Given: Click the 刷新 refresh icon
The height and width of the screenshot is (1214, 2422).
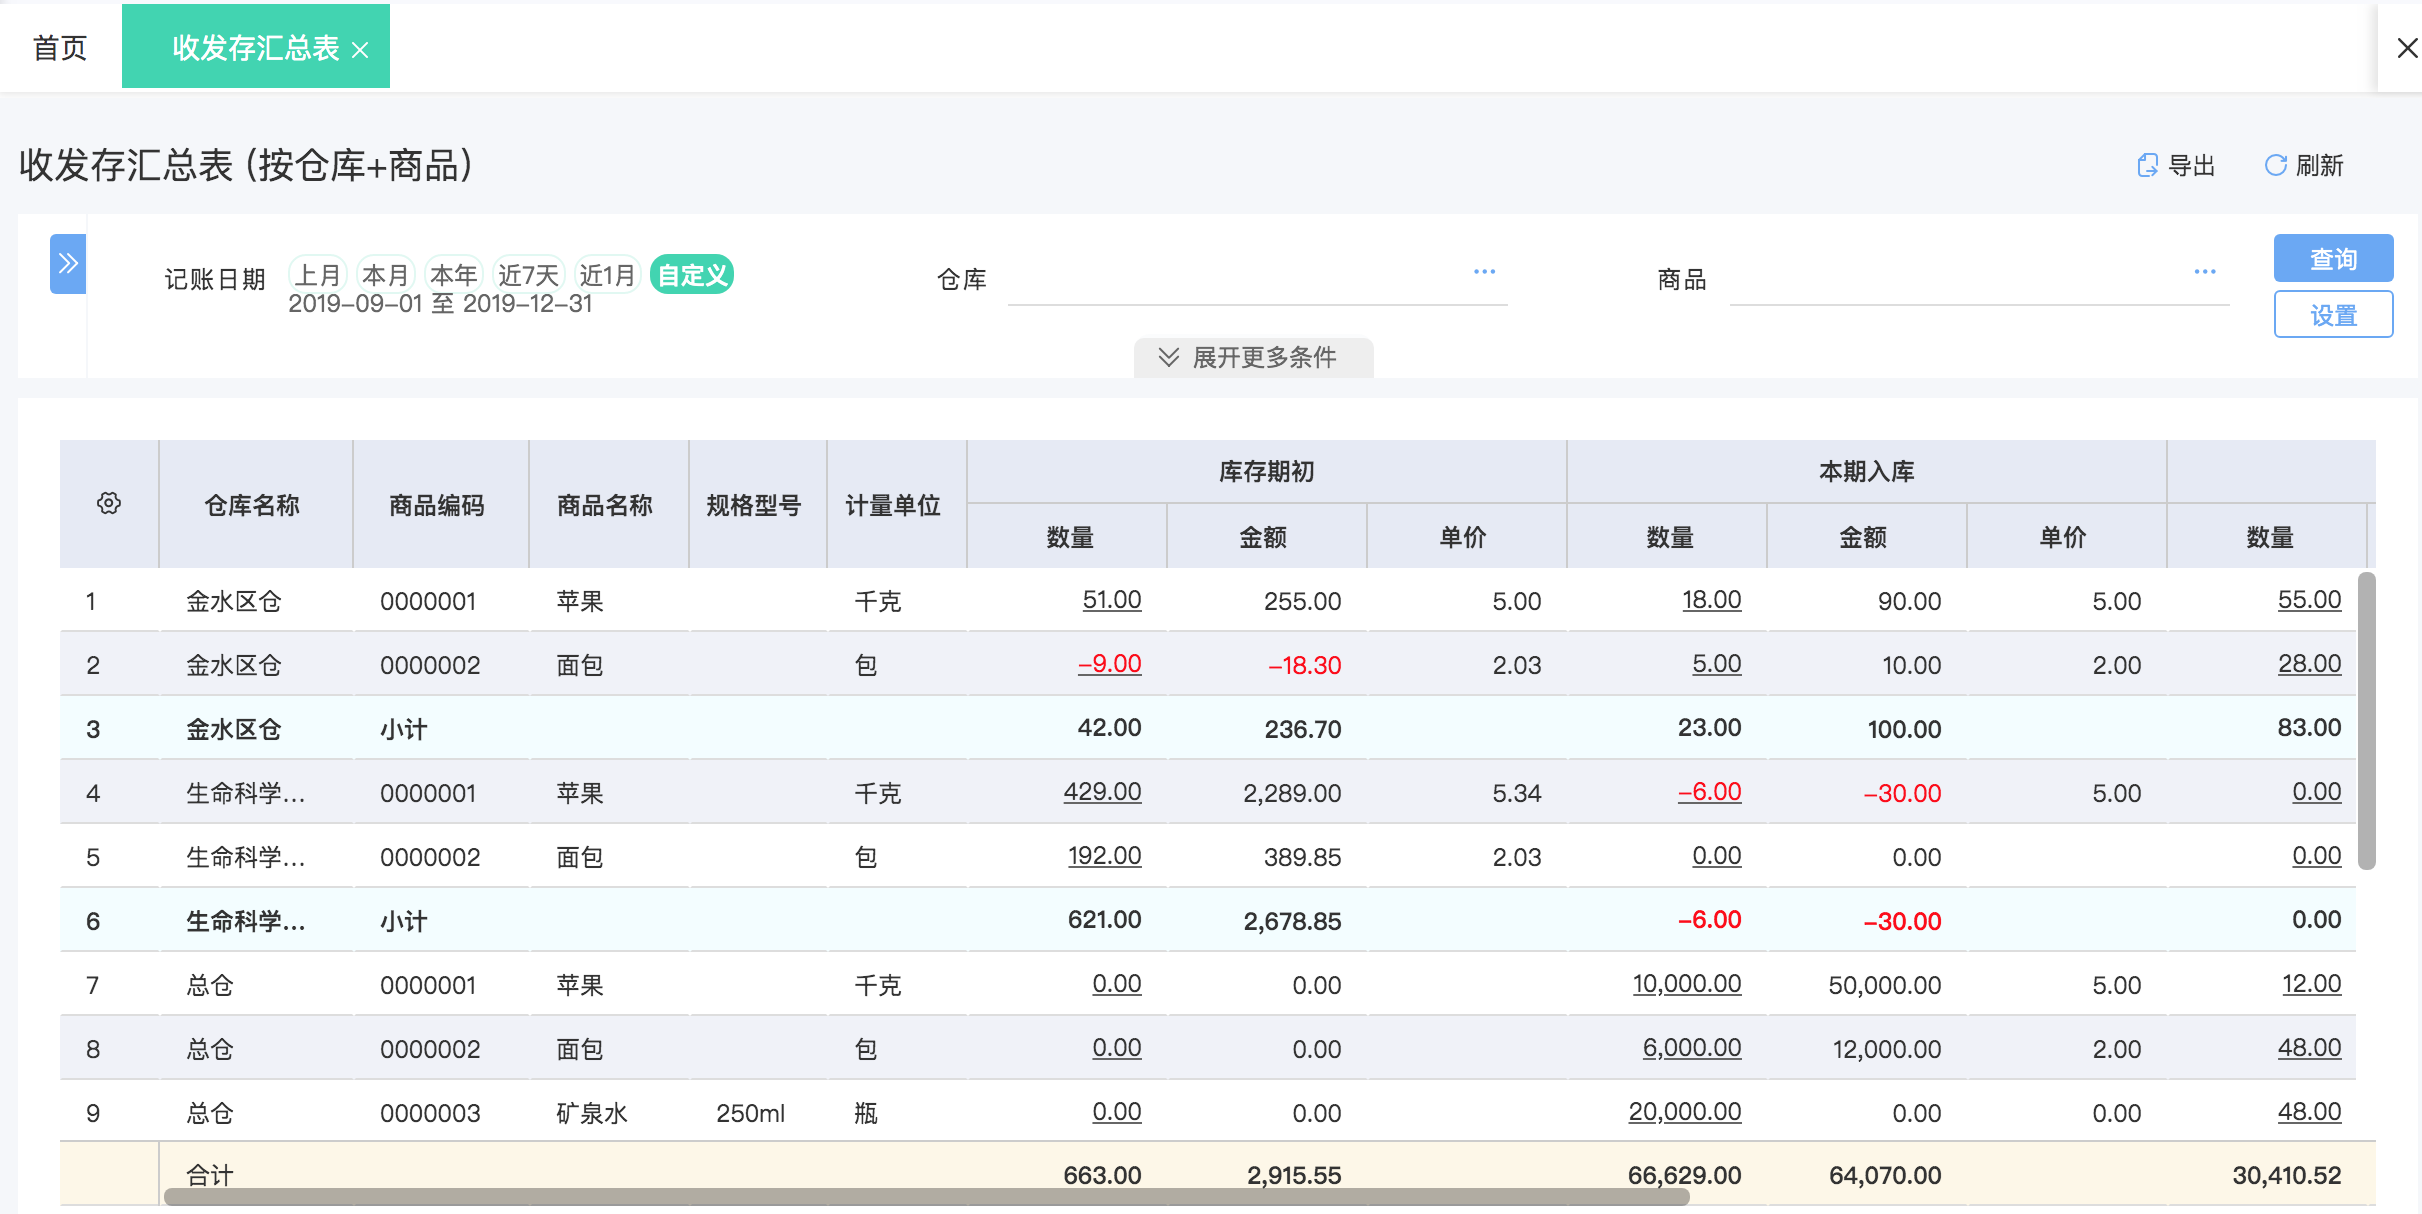Looking at the screenshot, I should tap(2277, 166).
